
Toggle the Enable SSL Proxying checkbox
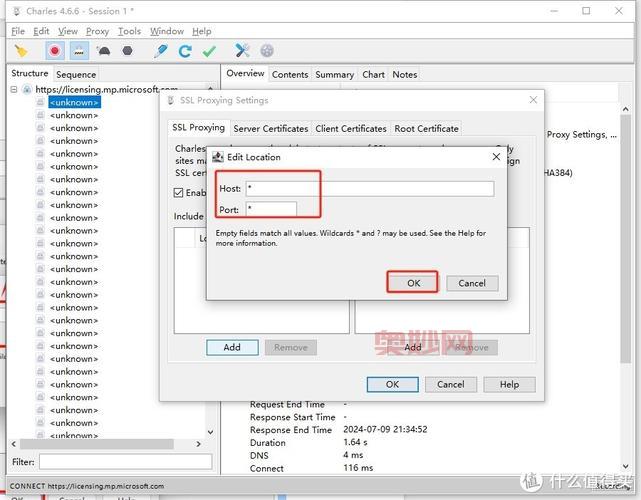179,193
